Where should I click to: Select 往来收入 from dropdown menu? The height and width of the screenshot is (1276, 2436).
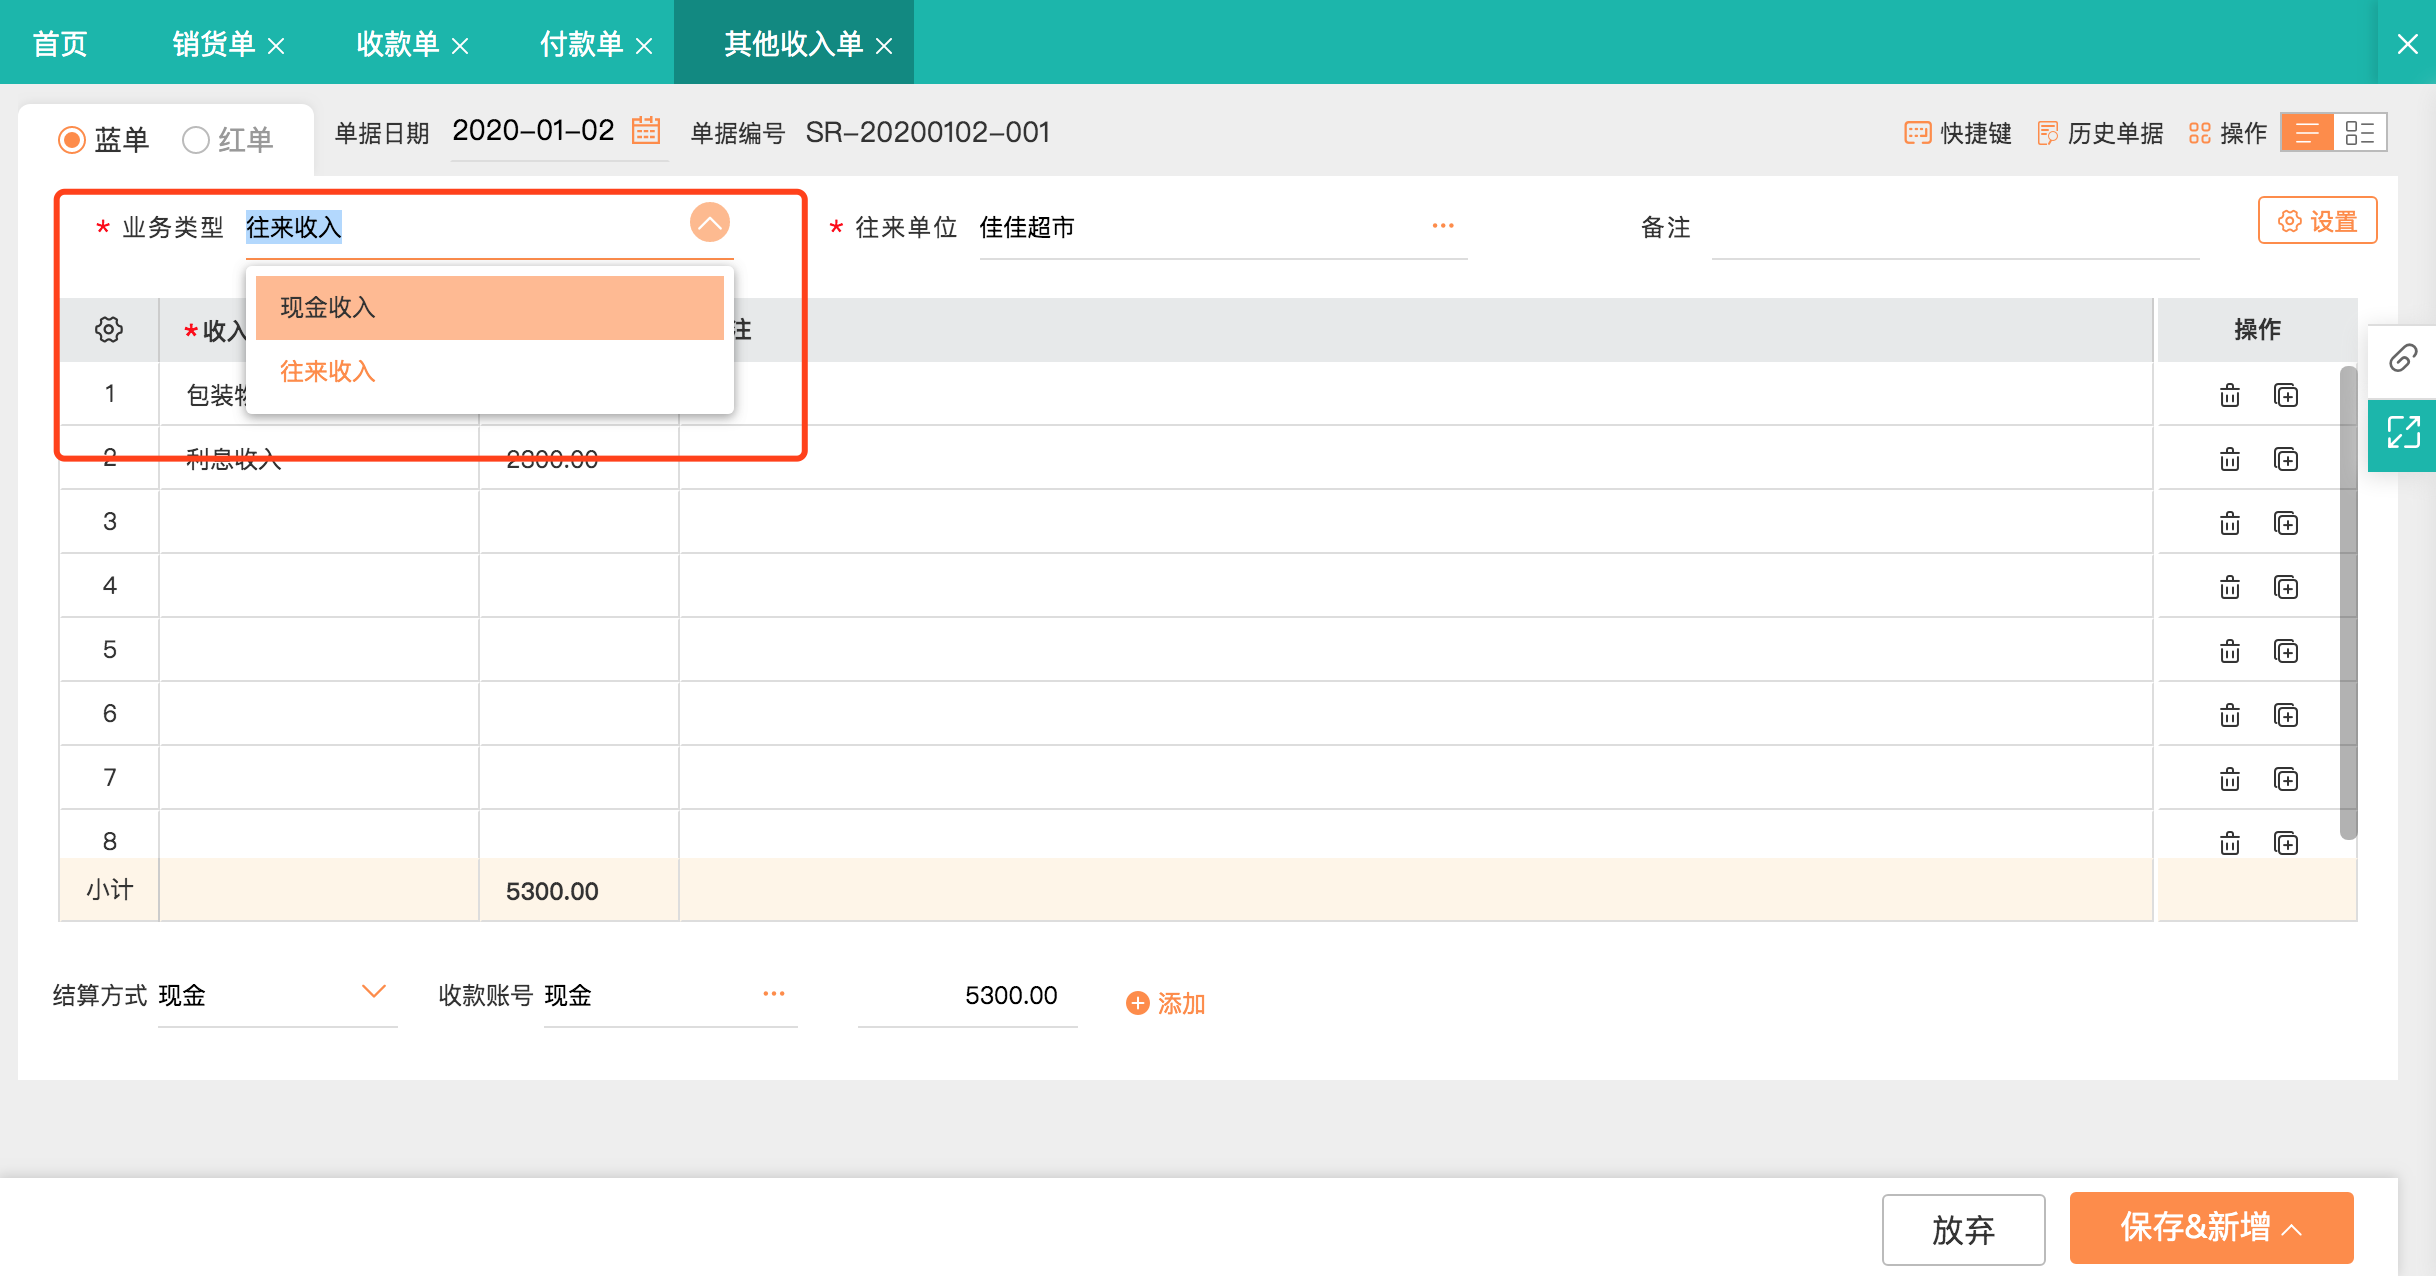coord(330,371)
